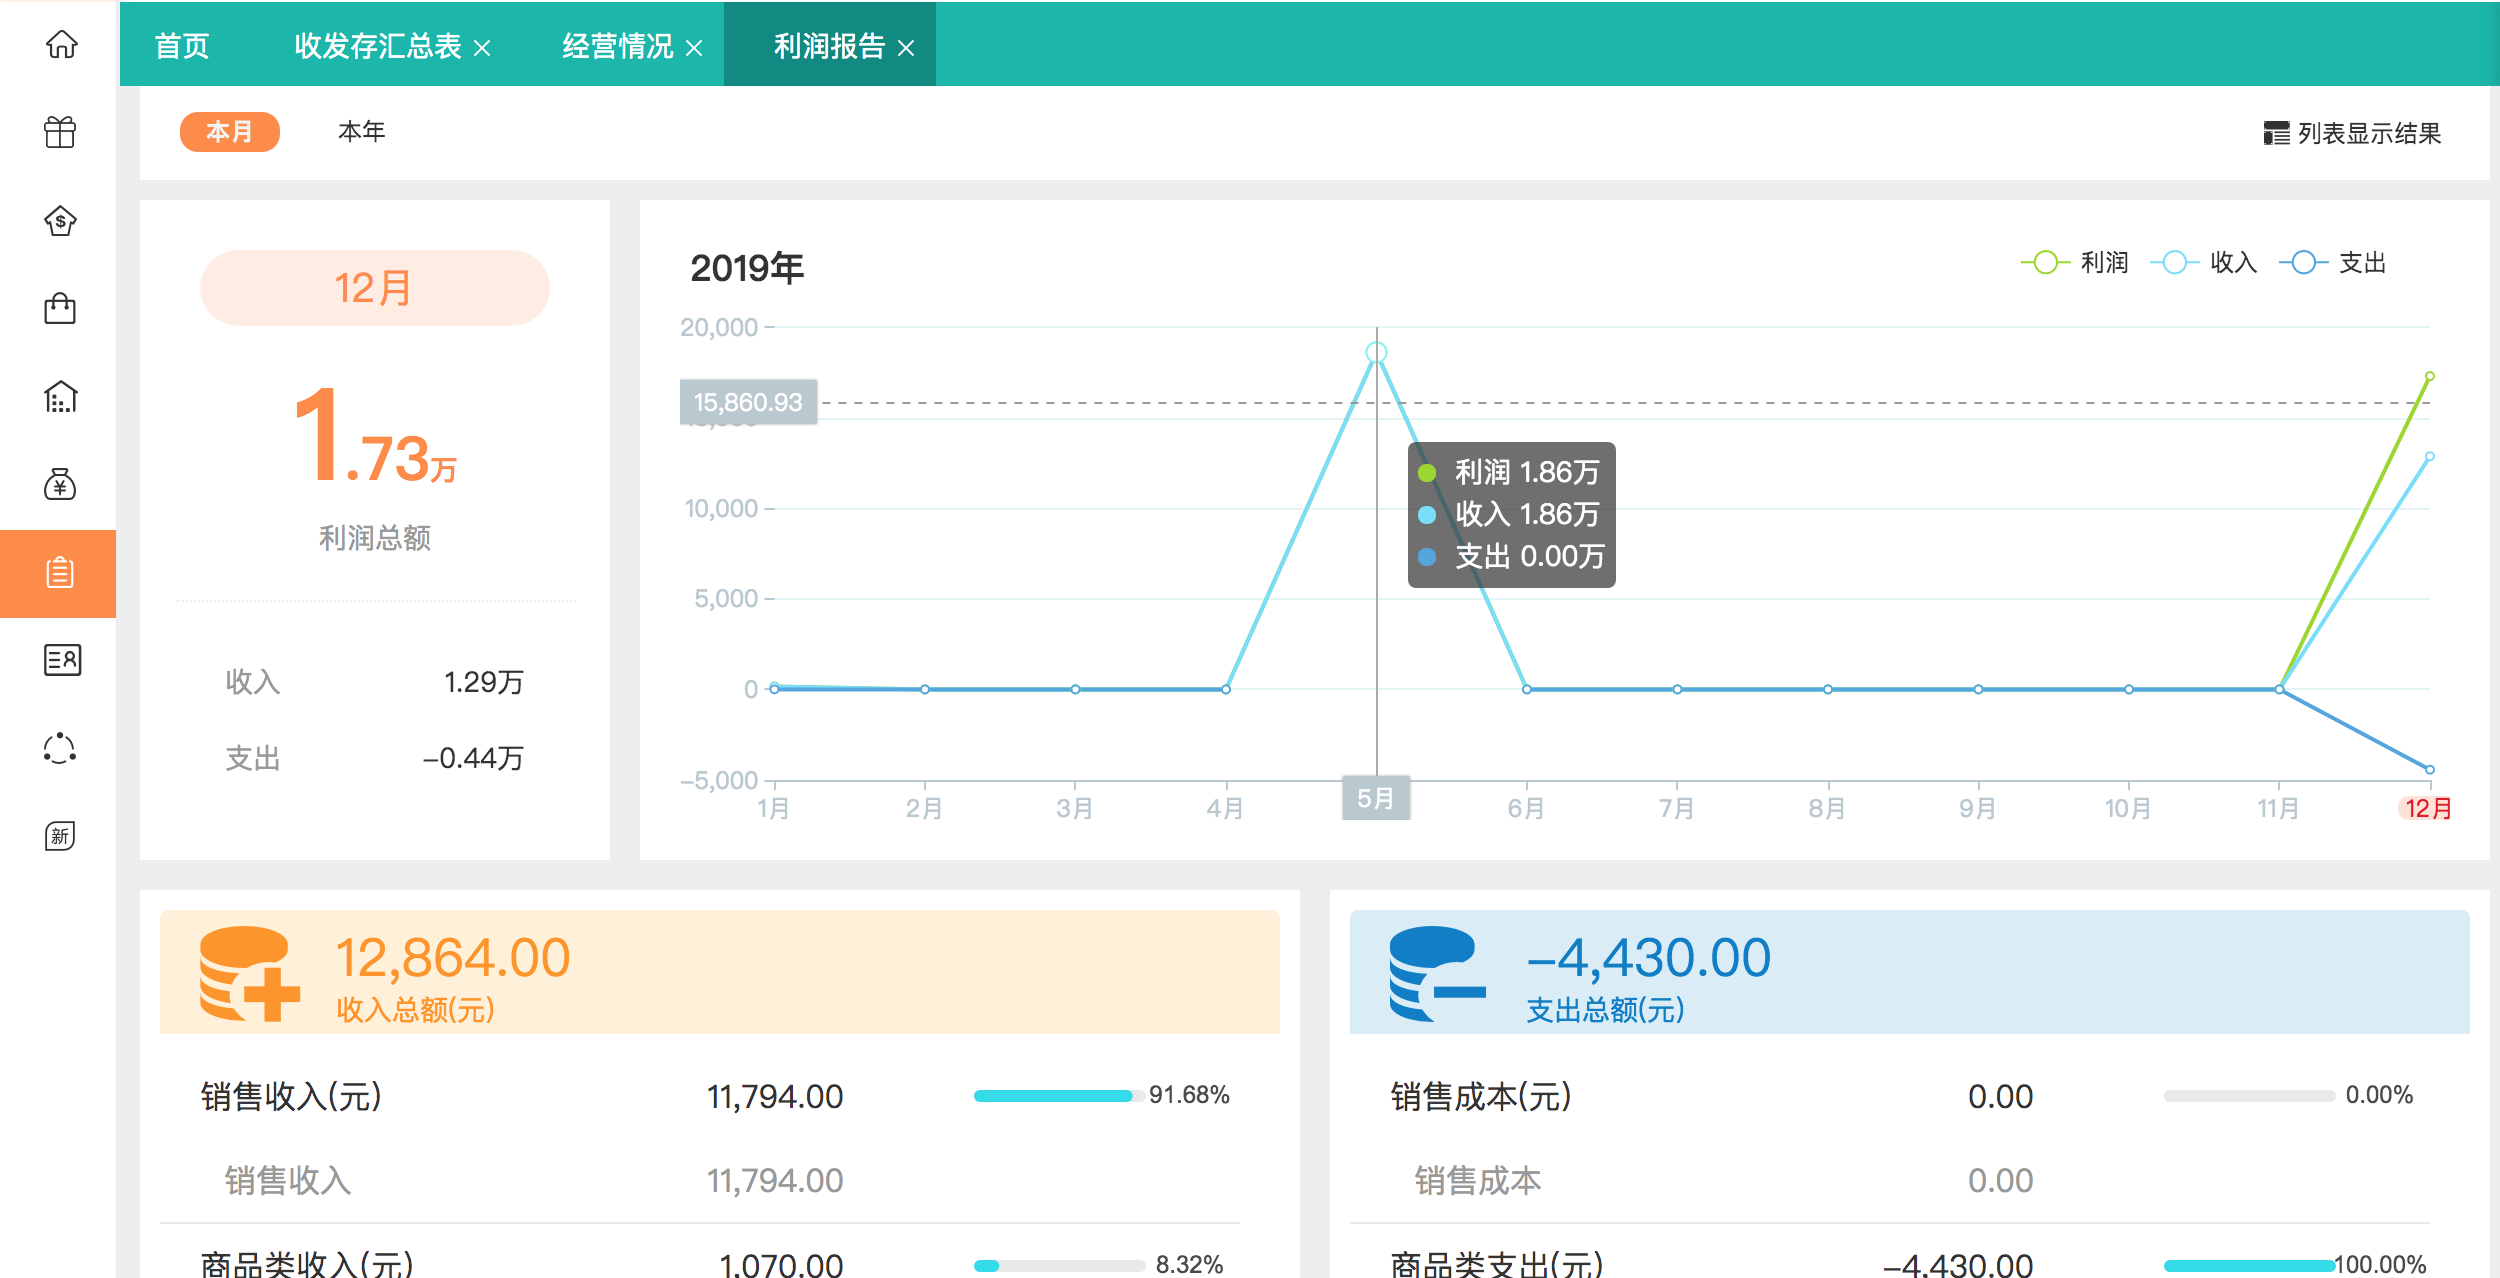The height and width of the screenshot is (1278, 2500).
Task: Select 本月 monthly view button
Action: [228, 130]
